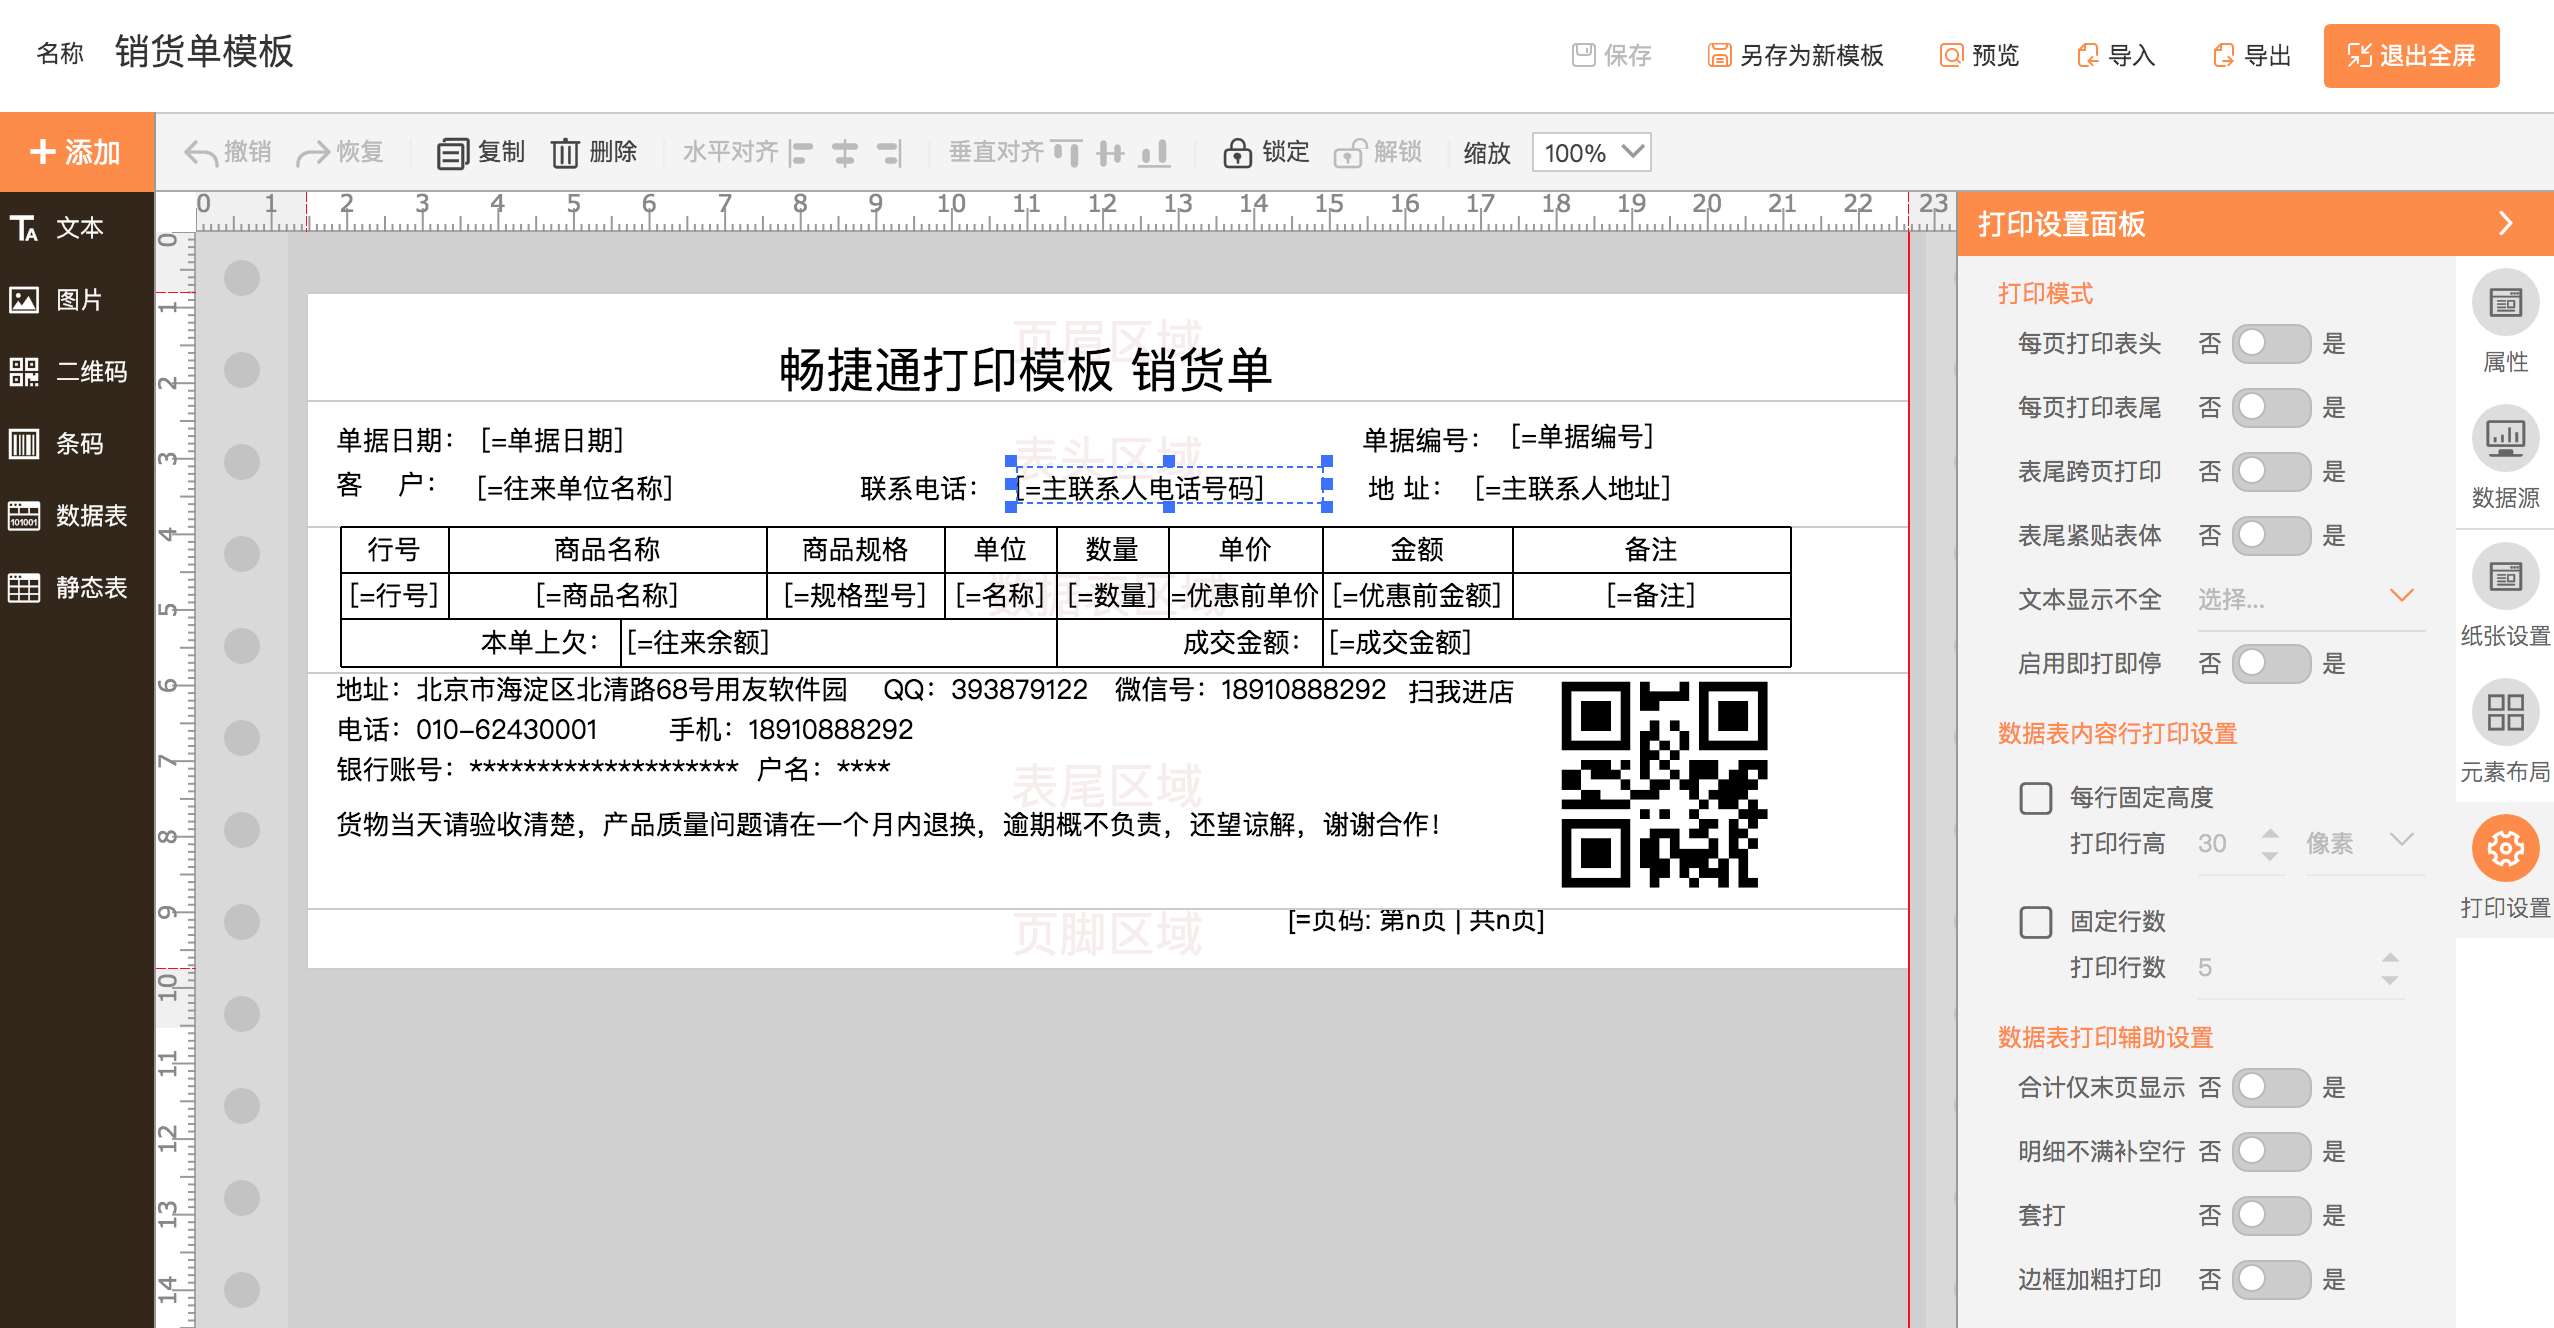Click 添加 menu in top-left
Viewport: 2554px width, 1328px height.
(x=76, y=150)
